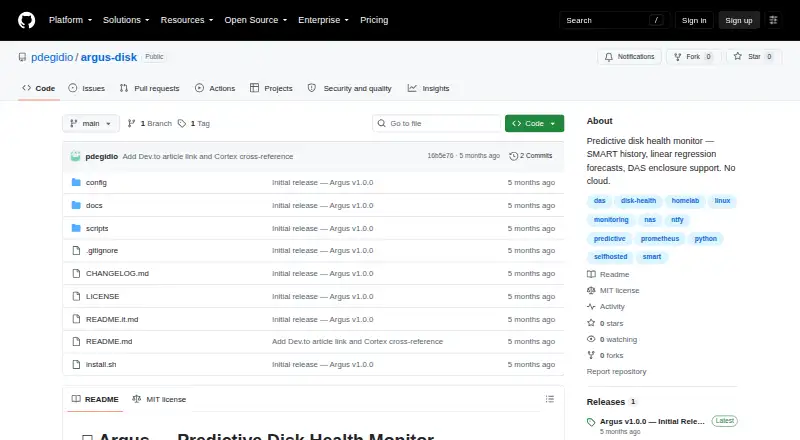
Task: Open the Insights tab
Action: tap(429, 88)
